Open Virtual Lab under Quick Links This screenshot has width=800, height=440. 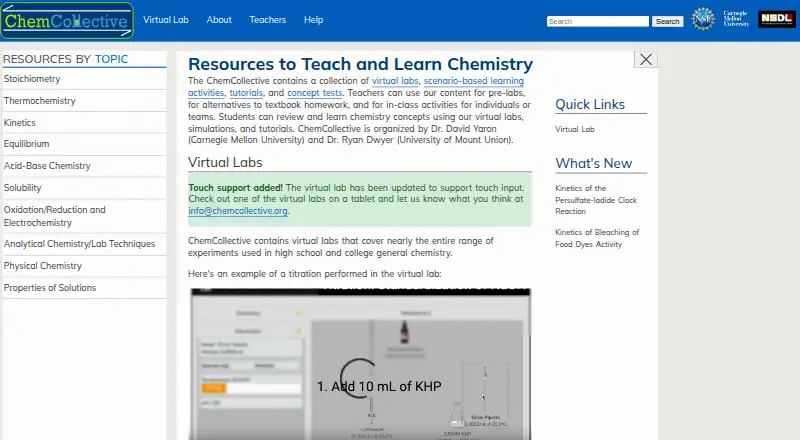574,130
